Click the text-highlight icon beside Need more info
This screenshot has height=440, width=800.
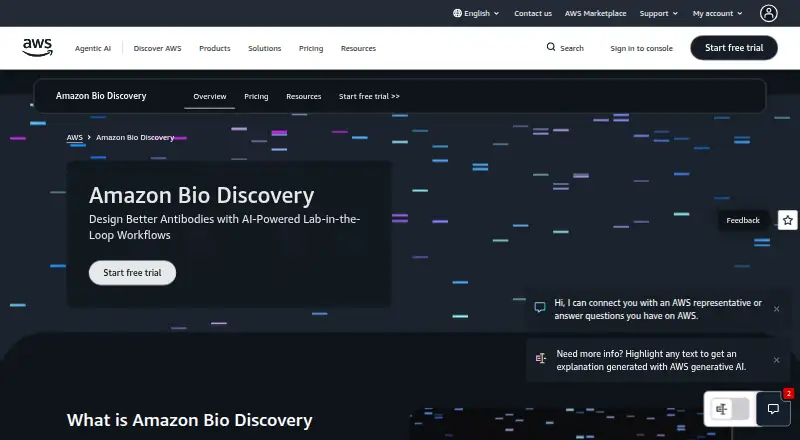coord(541,358)
